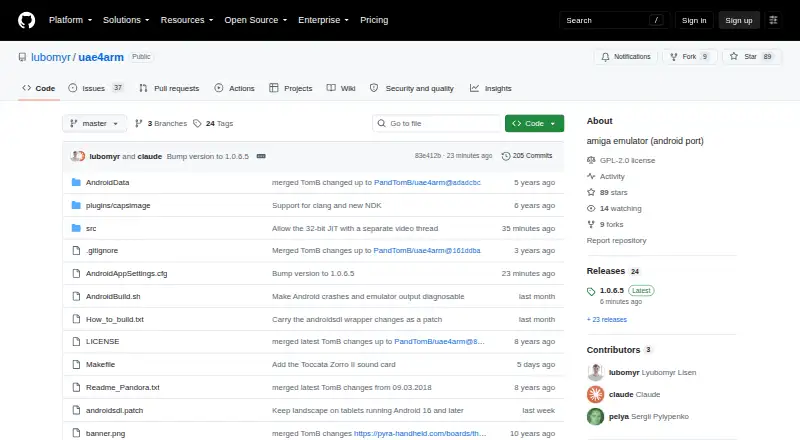This screenshot has width=800, height=440.
Task: Open AndroidAppSettings.cfg file
Action: 127,274
